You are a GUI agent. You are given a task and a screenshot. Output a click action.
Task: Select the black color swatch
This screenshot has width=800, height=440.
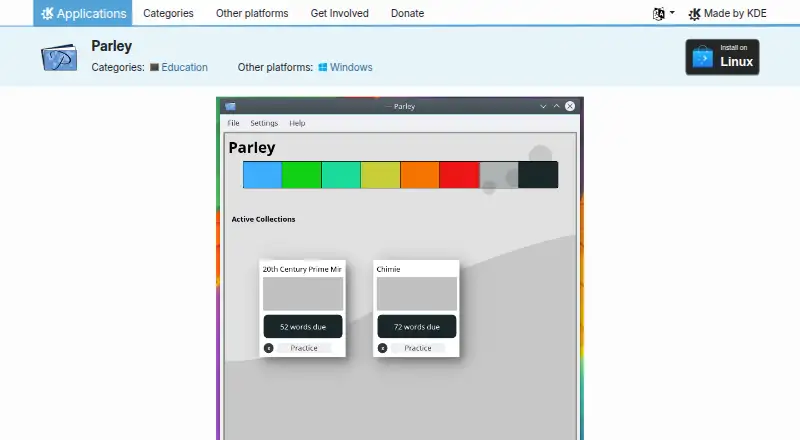tap(538, 175)
